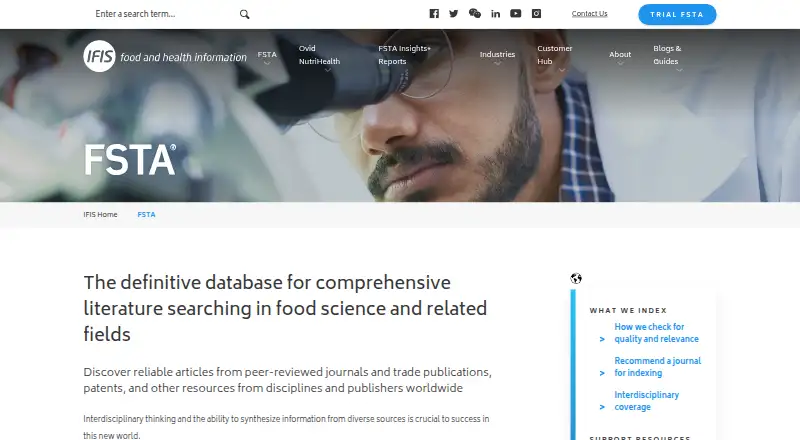Click the globe icon above the sidebar
This screenshot has height=440, width=800.
576,278
